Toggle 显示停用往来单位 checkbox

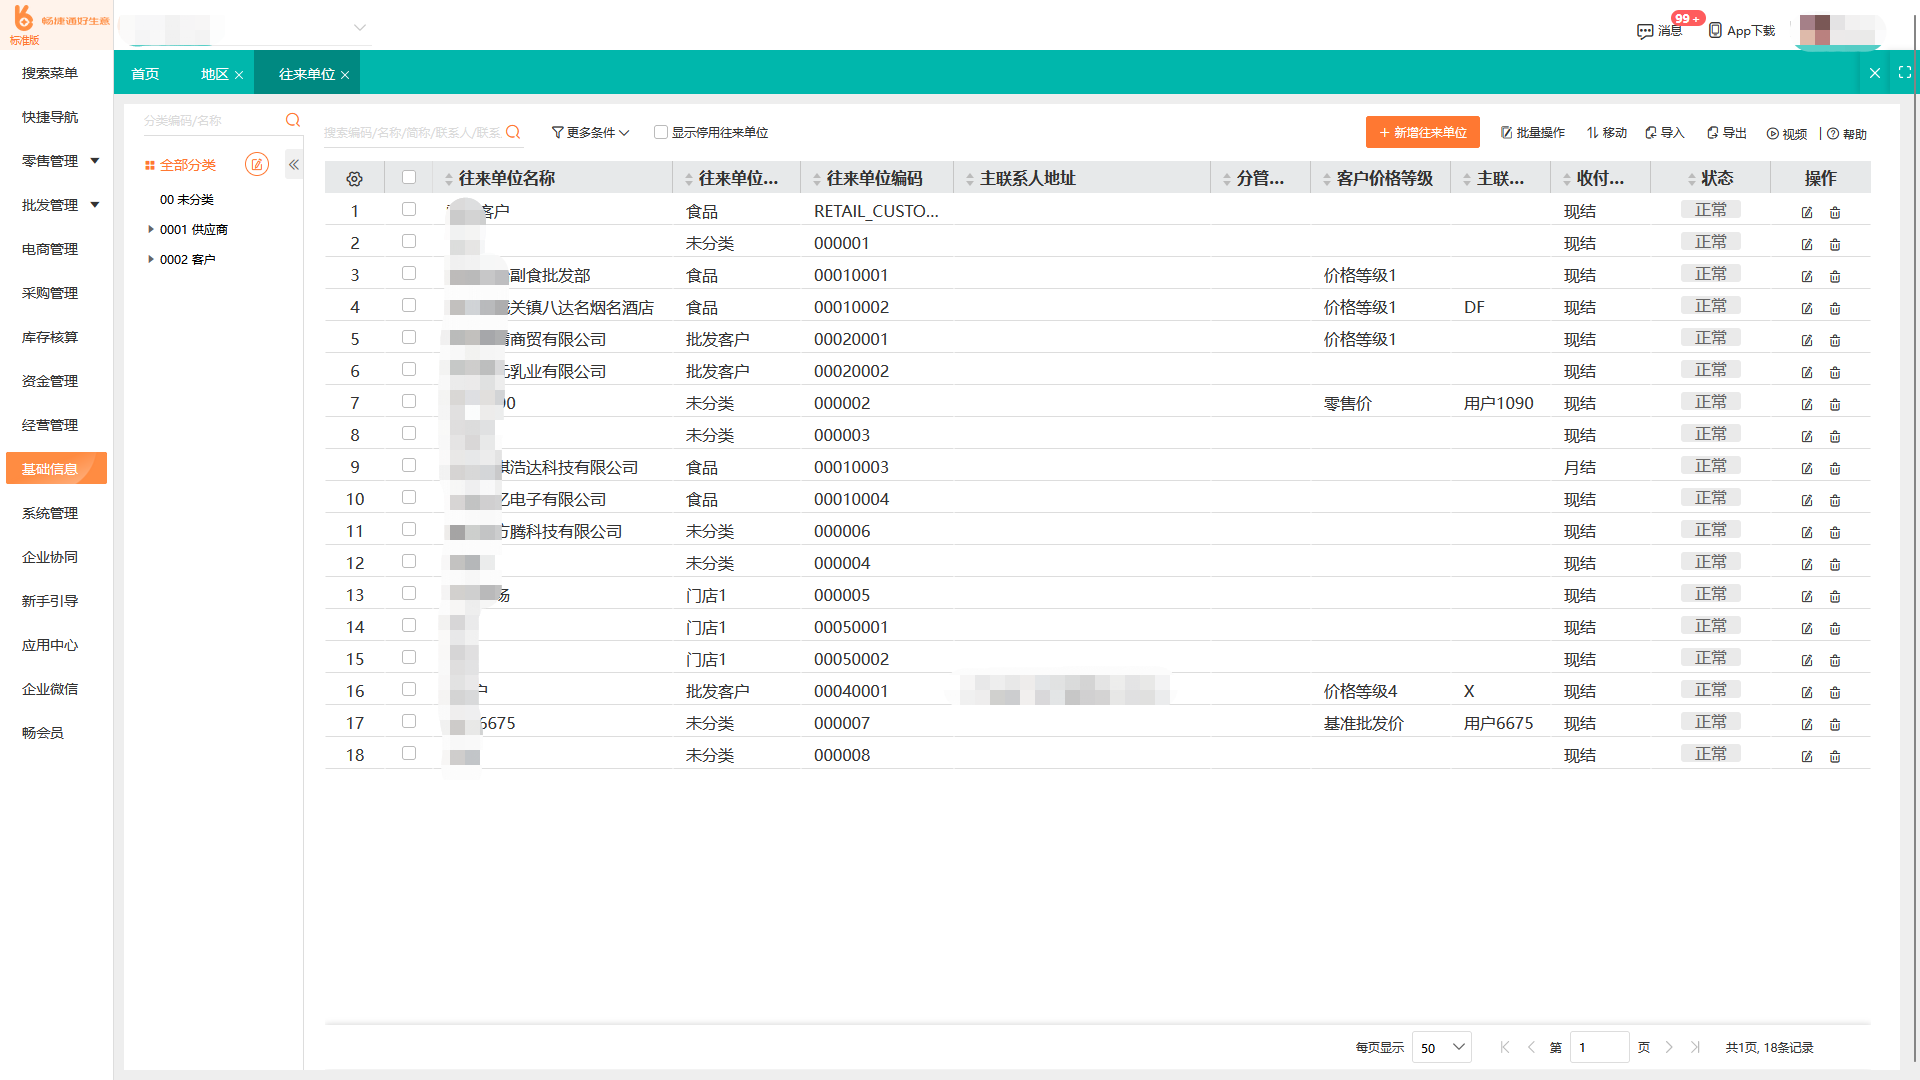[661, 132]
